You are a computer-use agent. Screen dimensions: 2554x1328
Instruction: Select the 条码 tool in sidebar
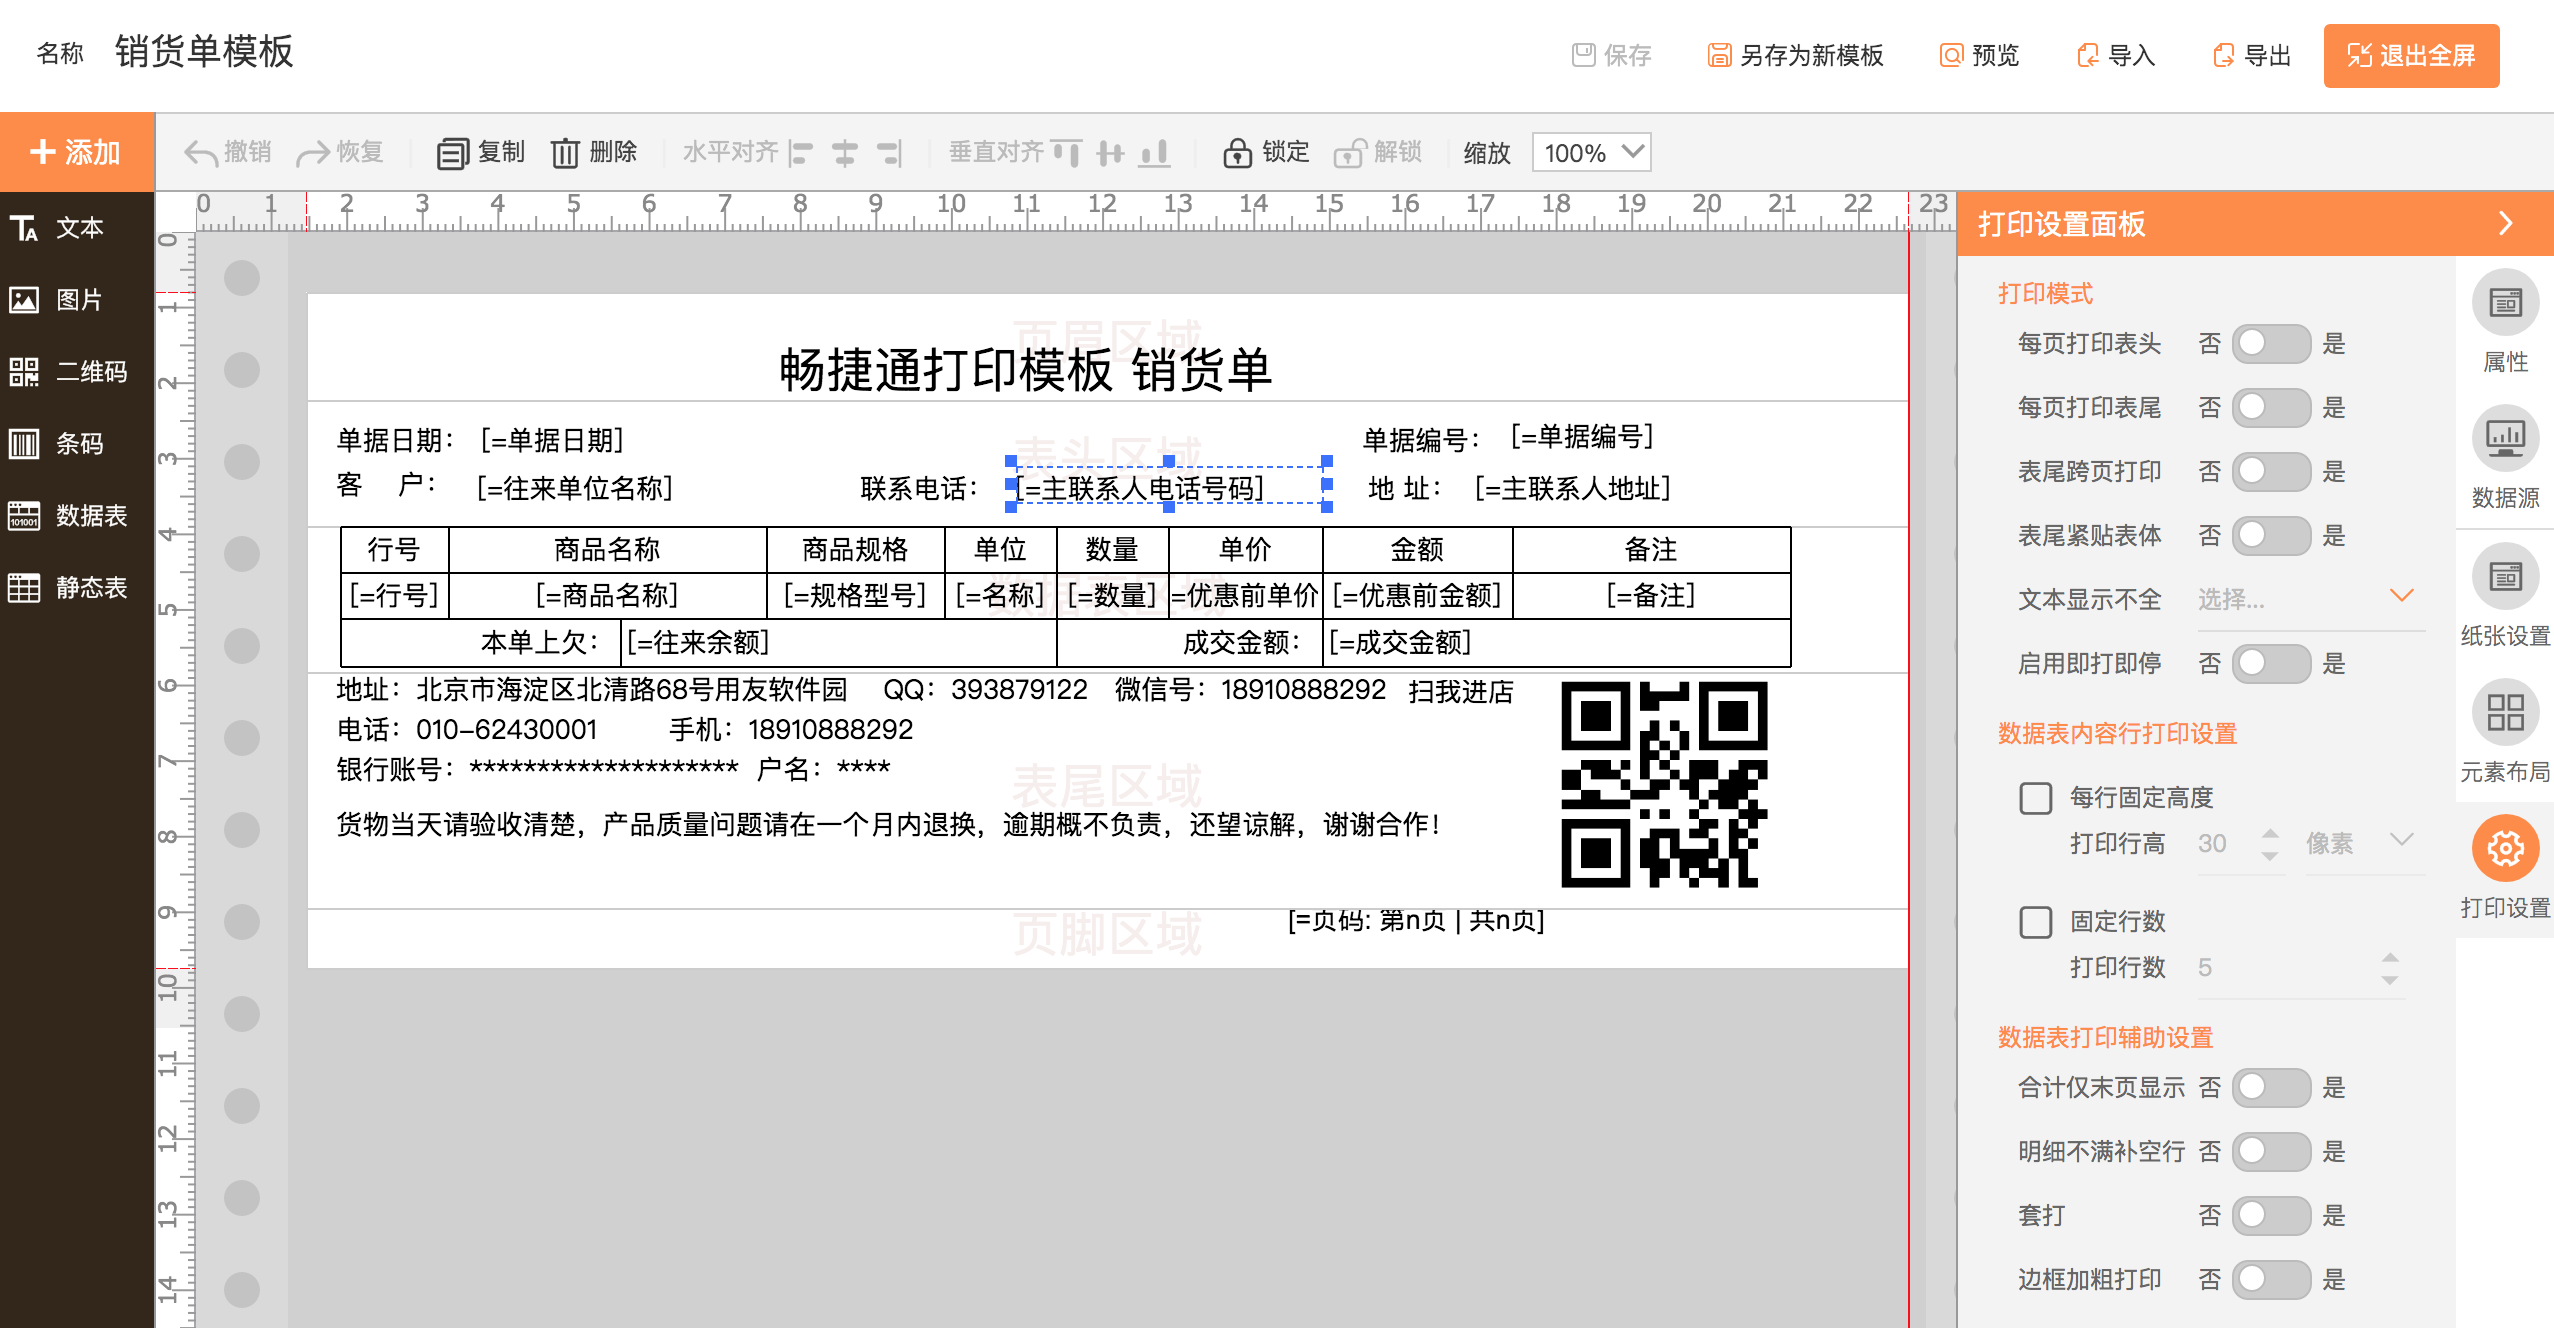tap(76, 446)
